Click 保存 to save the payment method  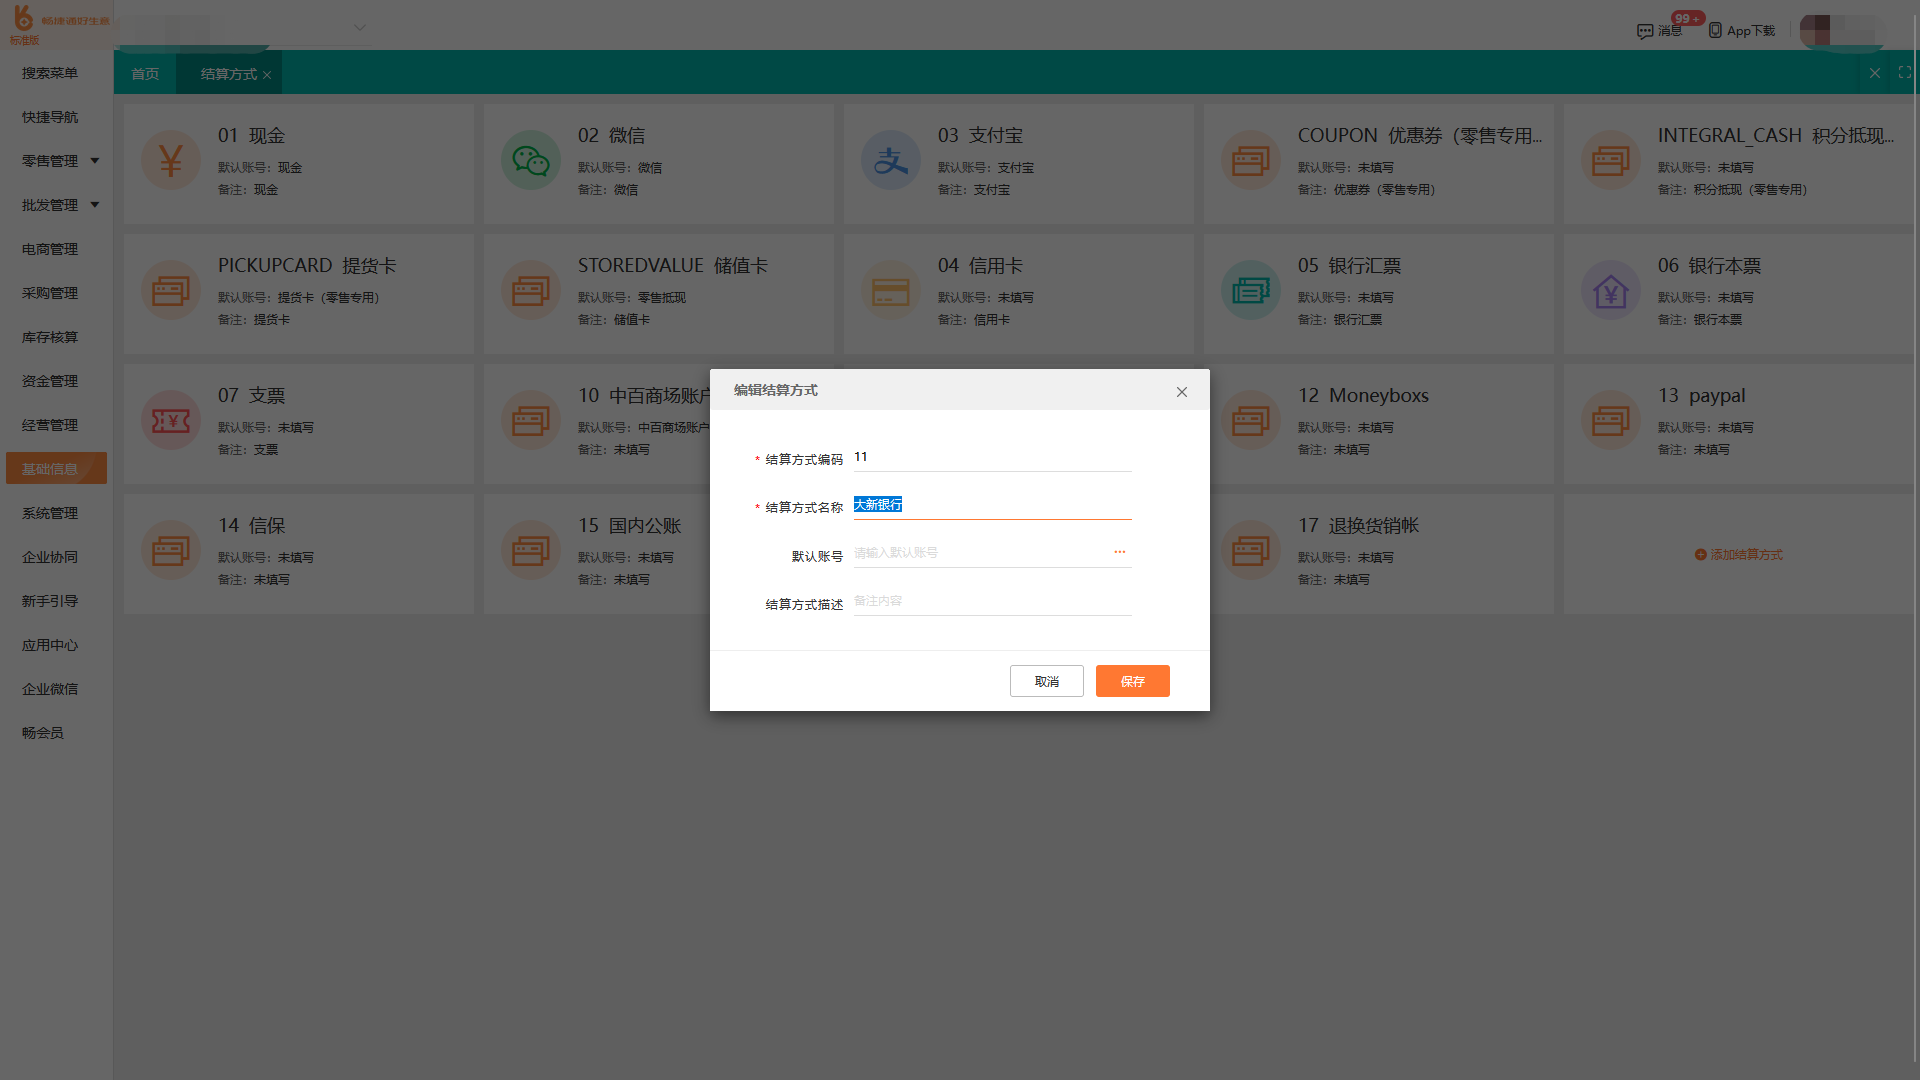click(x=1131, y=682)
